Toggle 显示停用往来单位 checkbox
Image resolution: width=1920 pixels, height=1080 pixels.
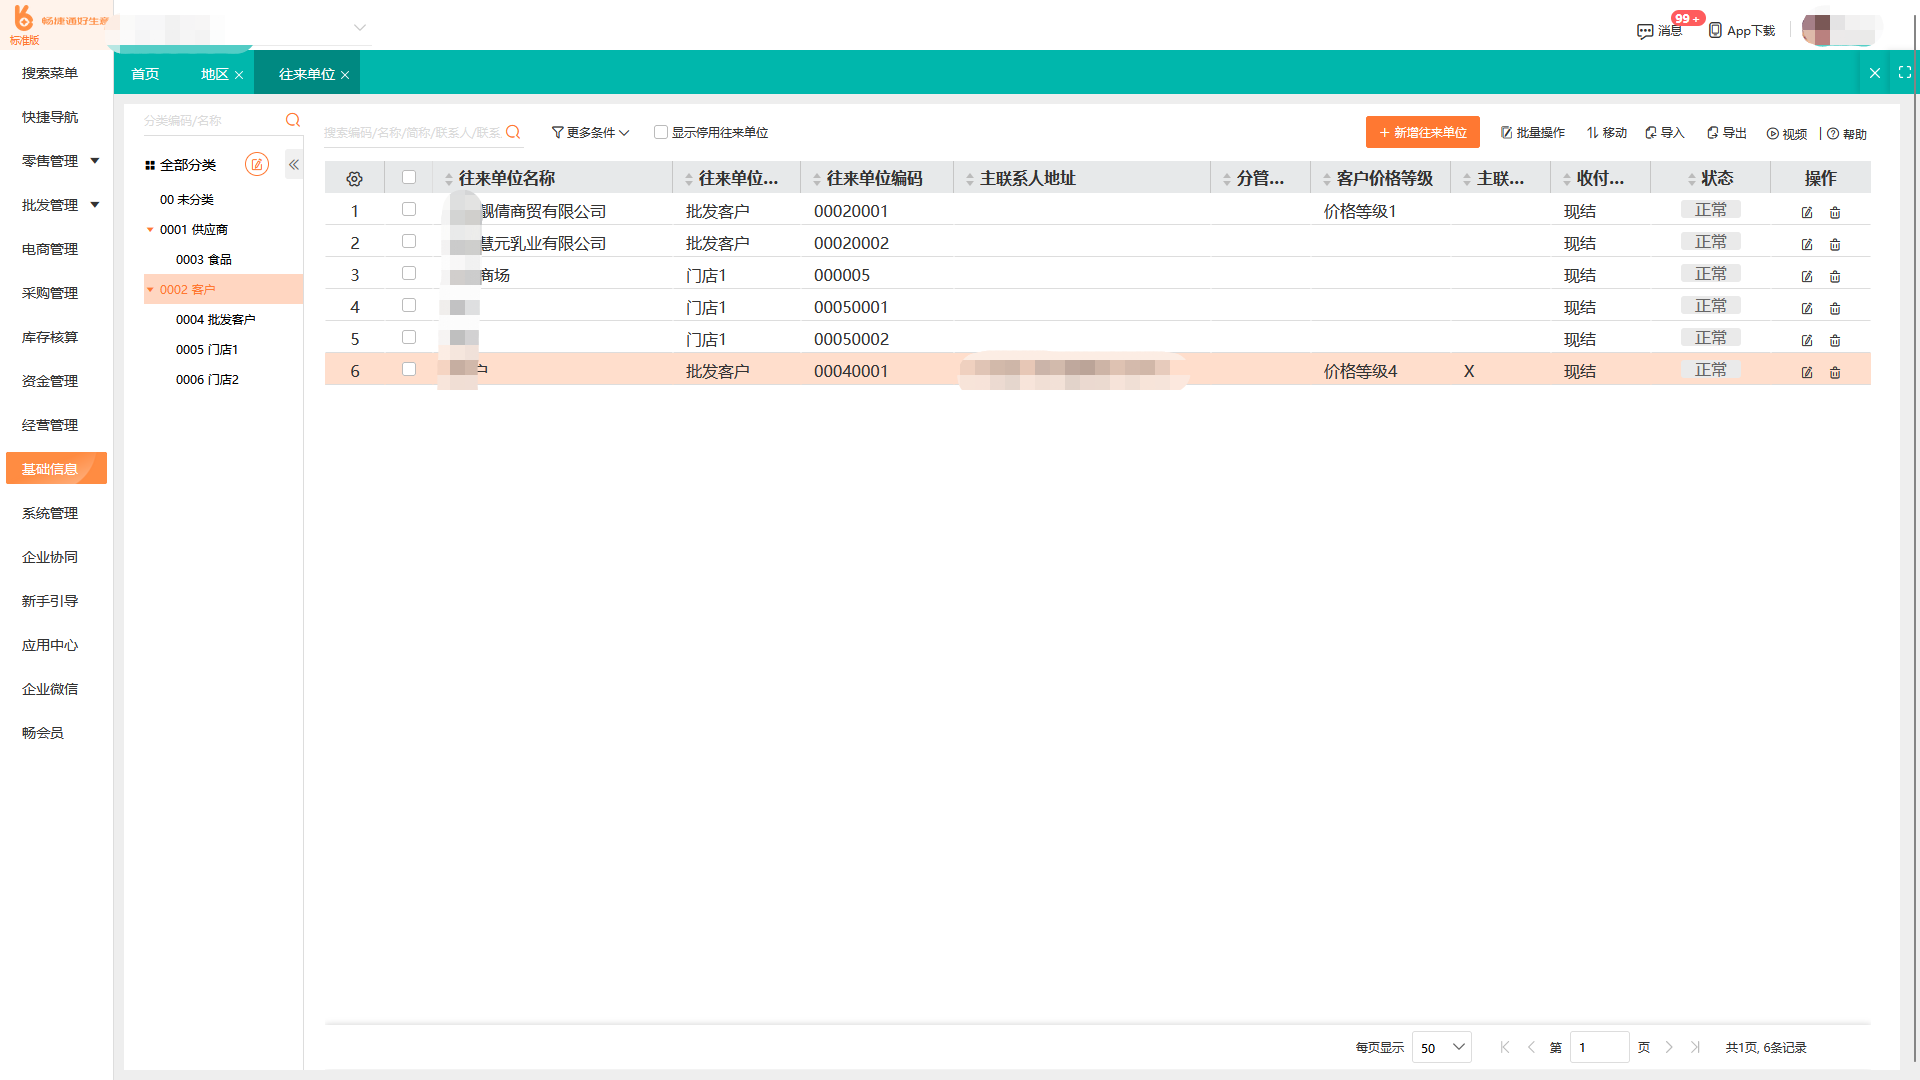[663, 131]
